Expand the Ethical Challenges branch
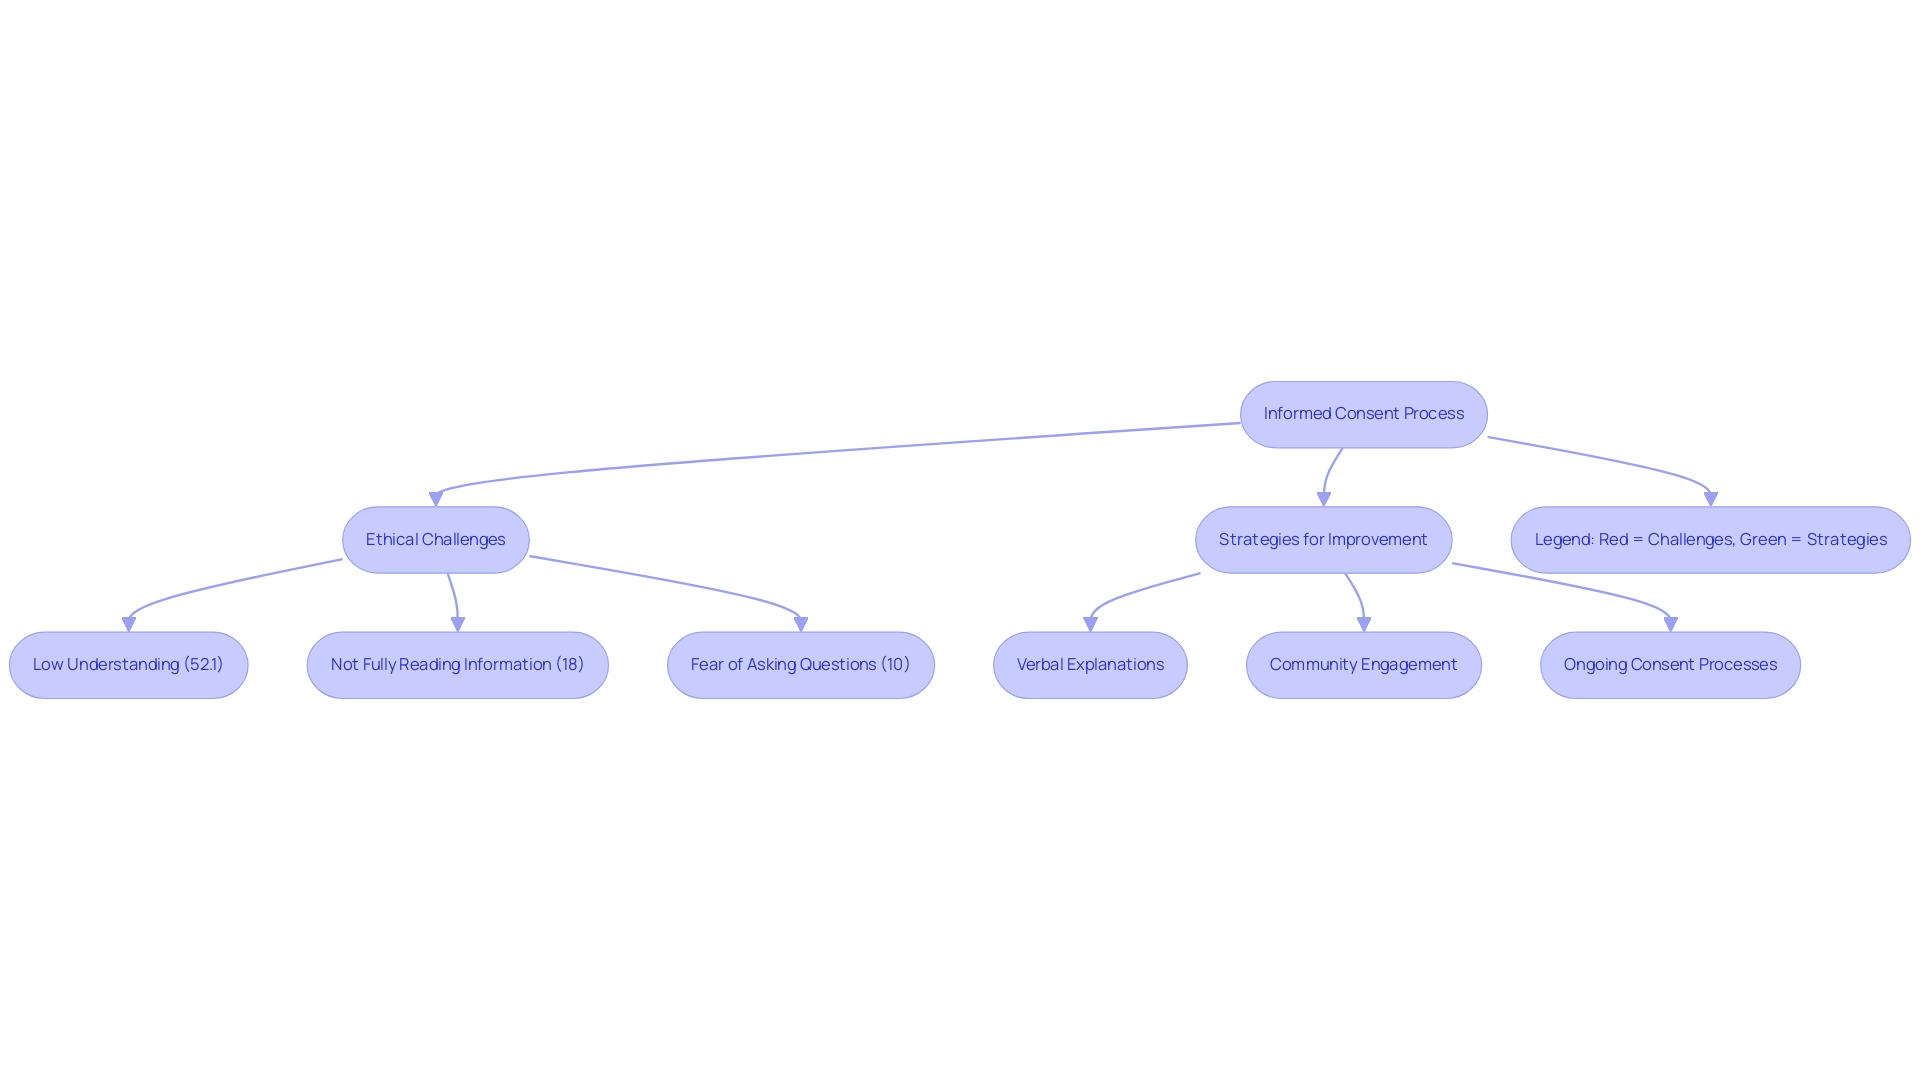The width and height of the screenshot is (1920, 1083). coord(435,538)
